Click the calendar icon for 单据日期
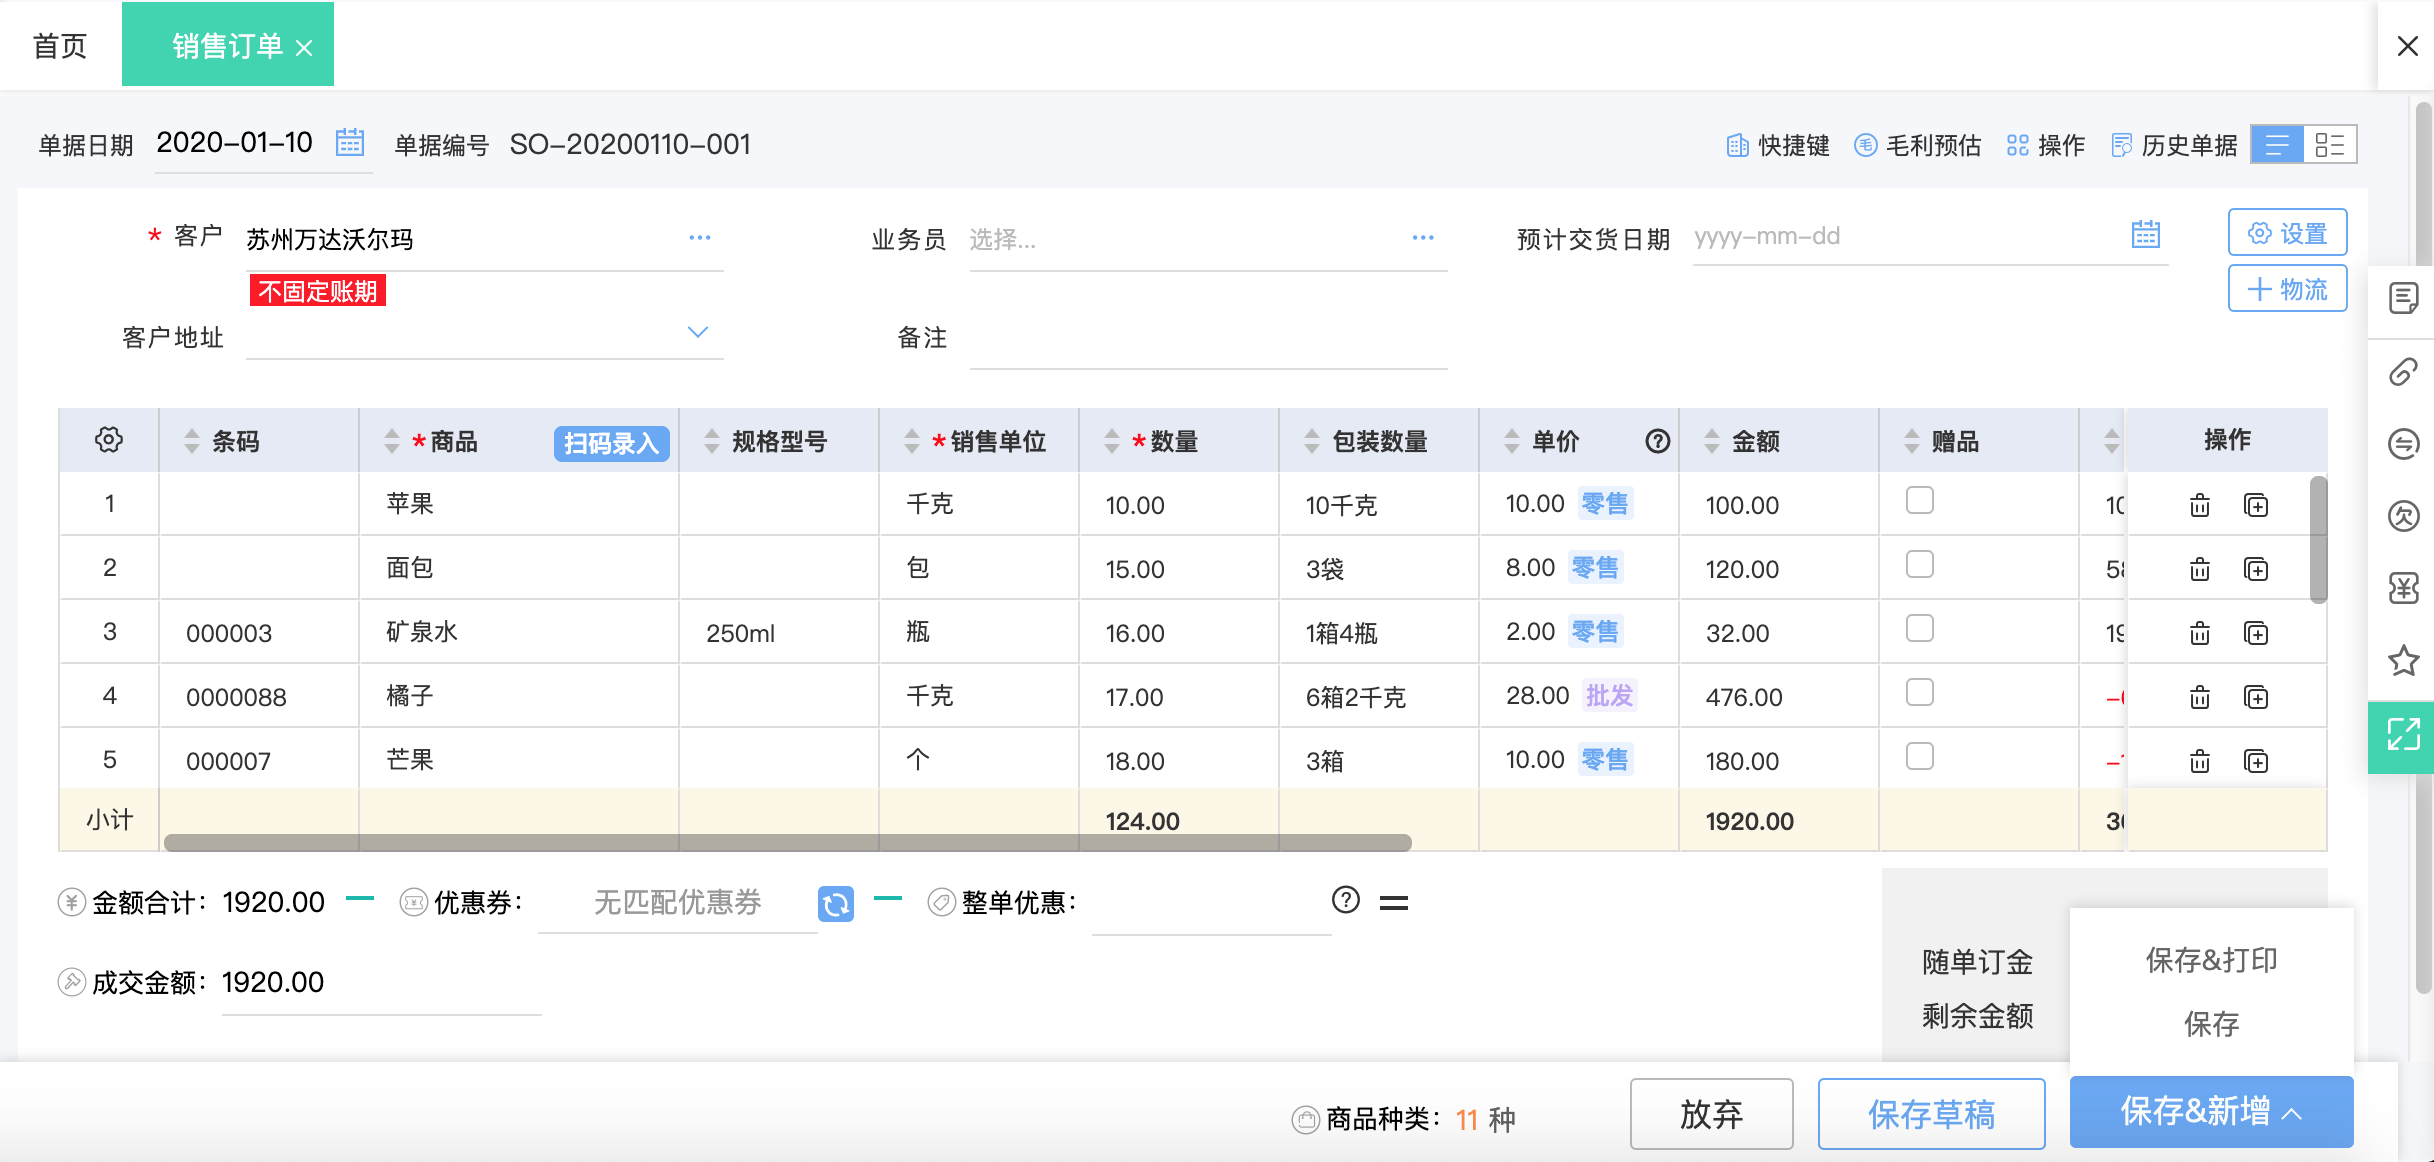This screenshot has height=1162, width=2434. 348,146
